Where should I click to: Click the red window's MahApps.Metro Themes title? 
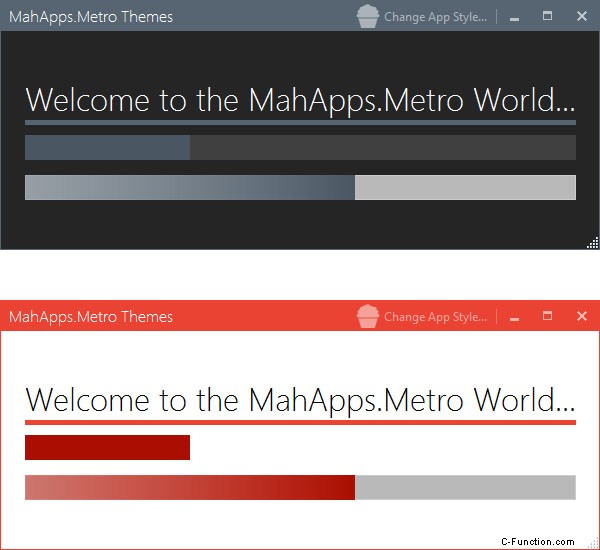pyautogui.click(x=91, y=317)
